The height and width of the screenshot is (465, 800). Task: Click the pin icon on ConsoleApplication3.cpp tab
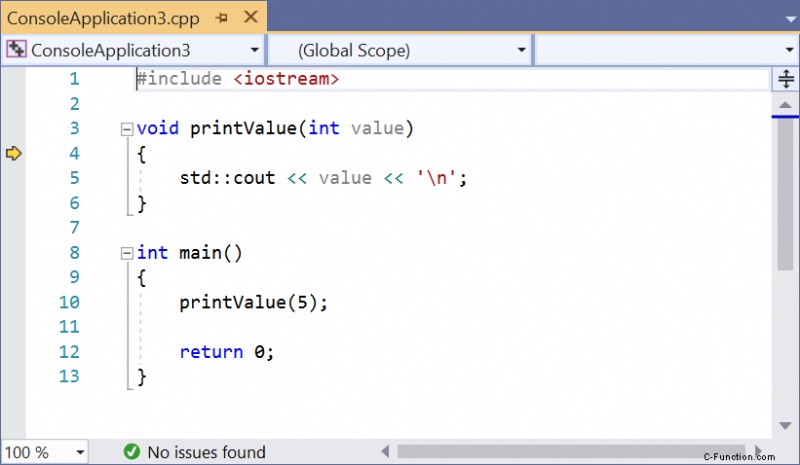pyautogui.click(x=222, y=19)
